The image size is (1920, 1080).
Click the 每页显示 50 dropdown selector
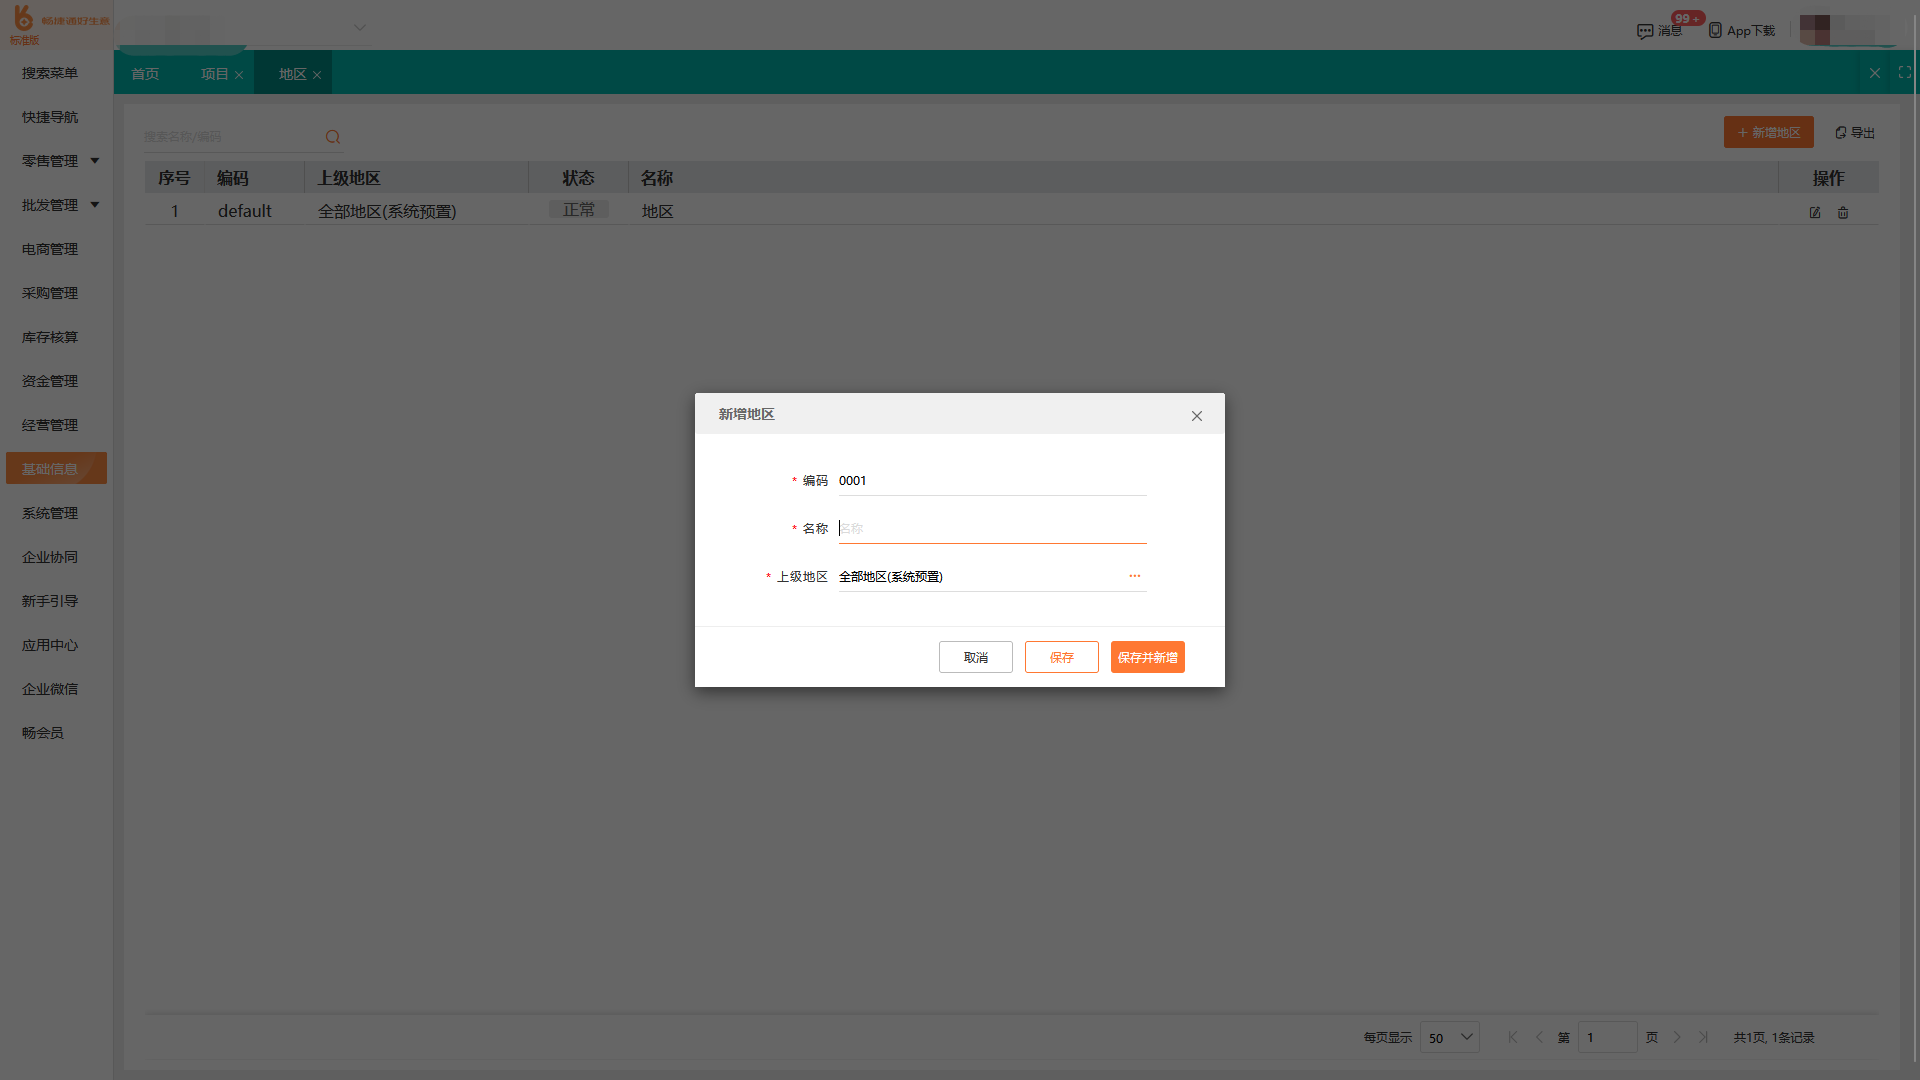(x=1449, y=1038)
